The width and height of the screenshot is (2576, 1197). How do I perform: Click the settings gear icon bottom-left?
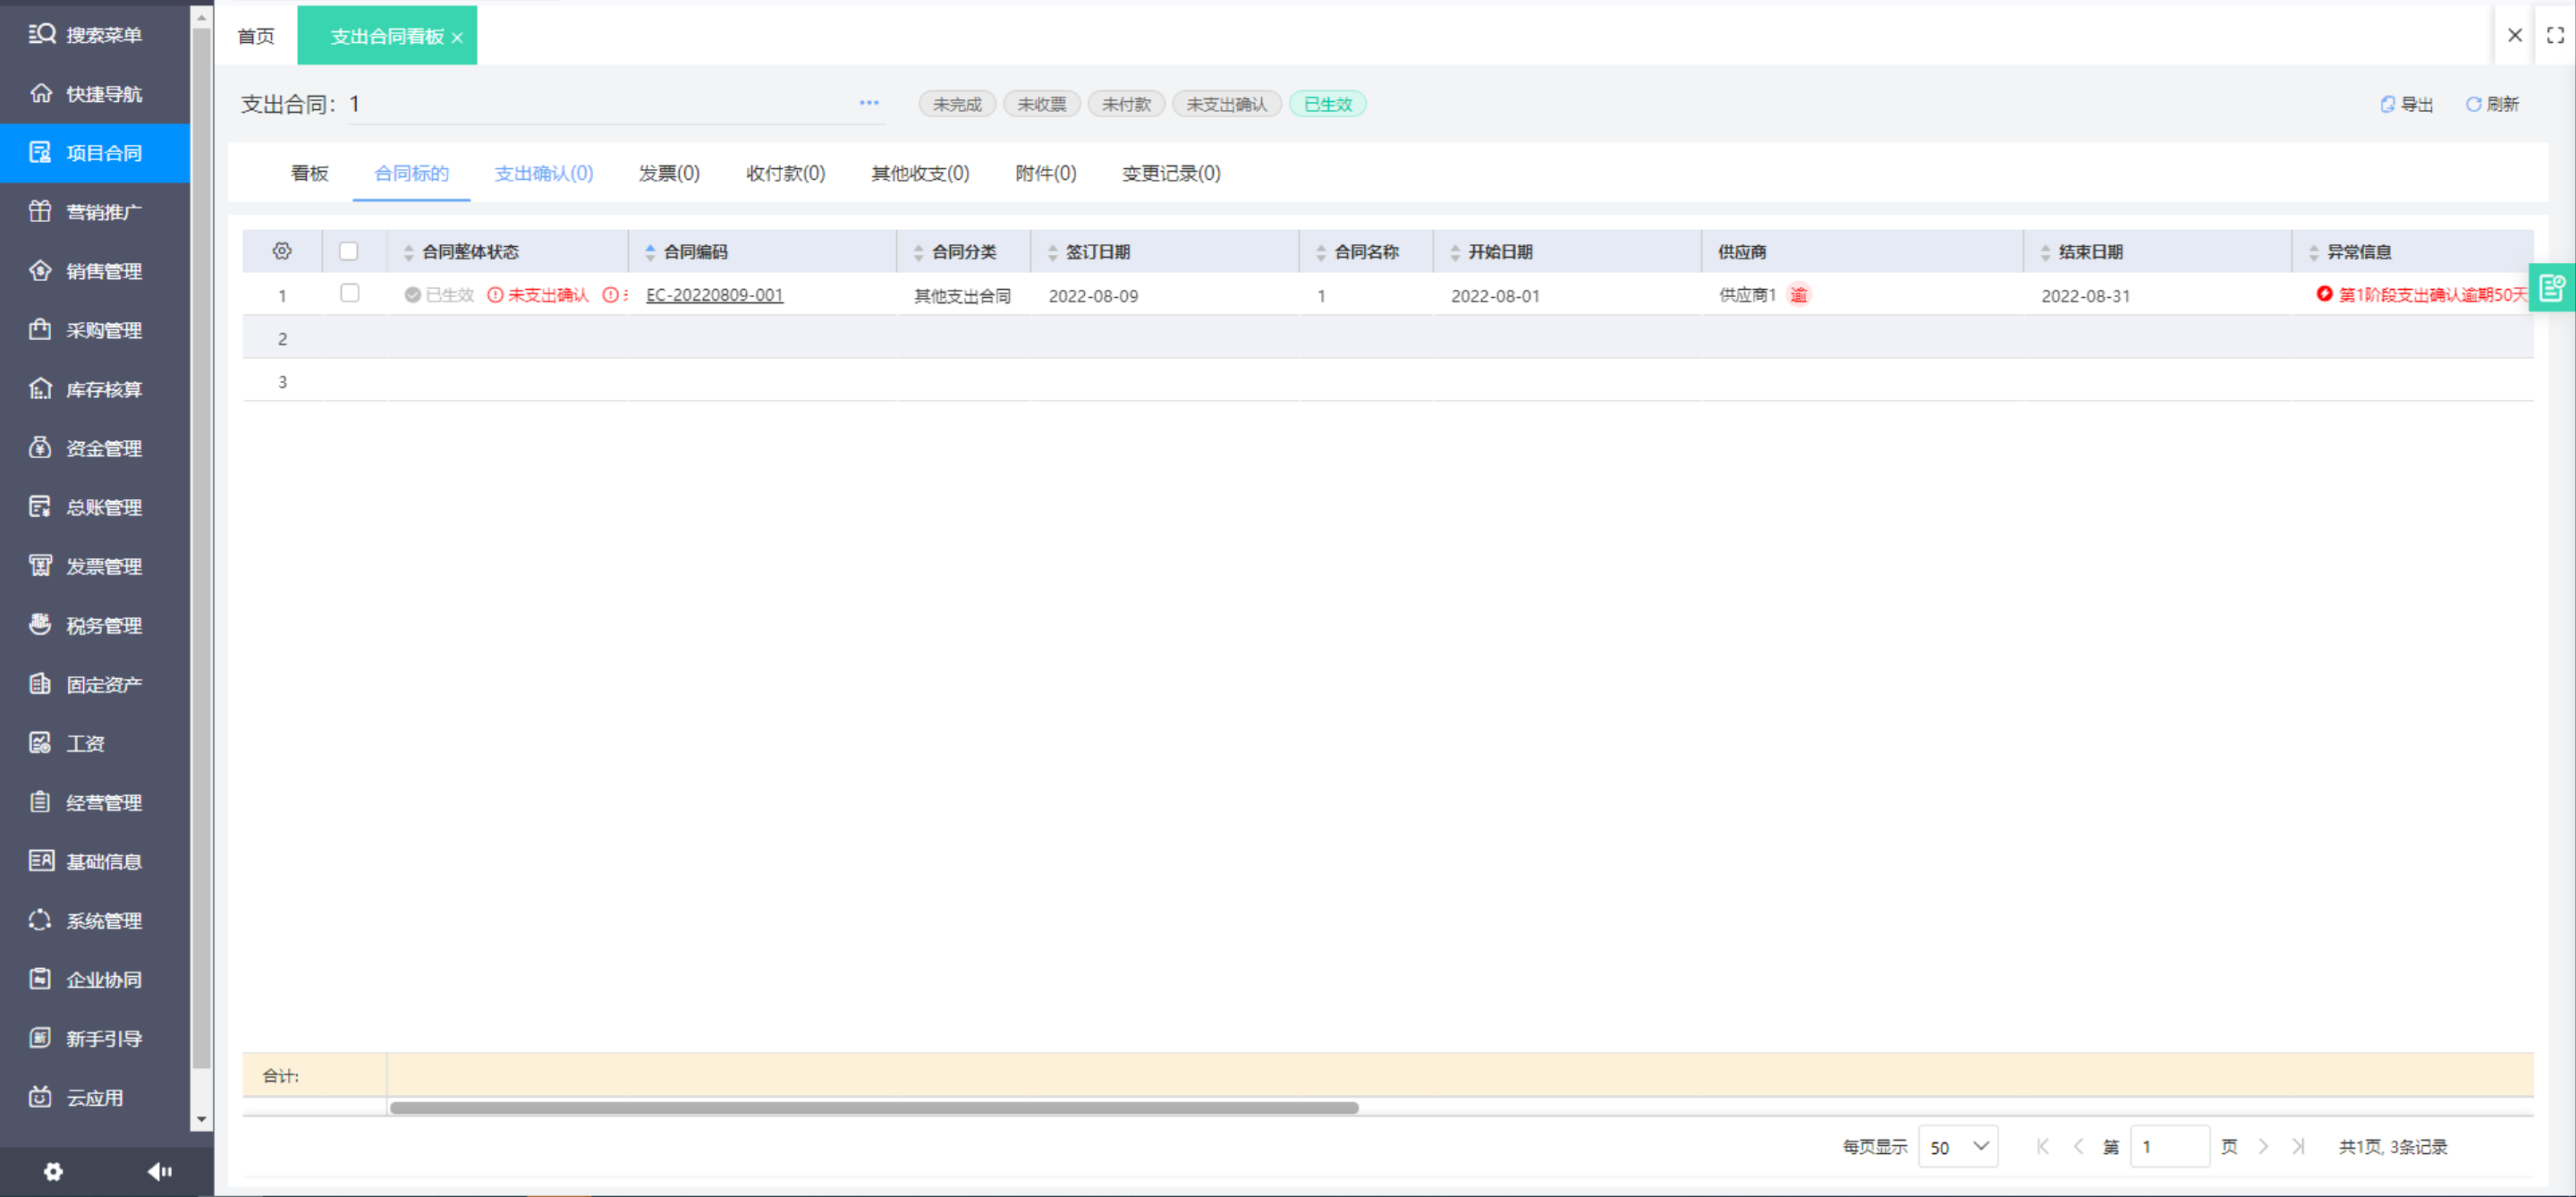(x=55, y=1171)
